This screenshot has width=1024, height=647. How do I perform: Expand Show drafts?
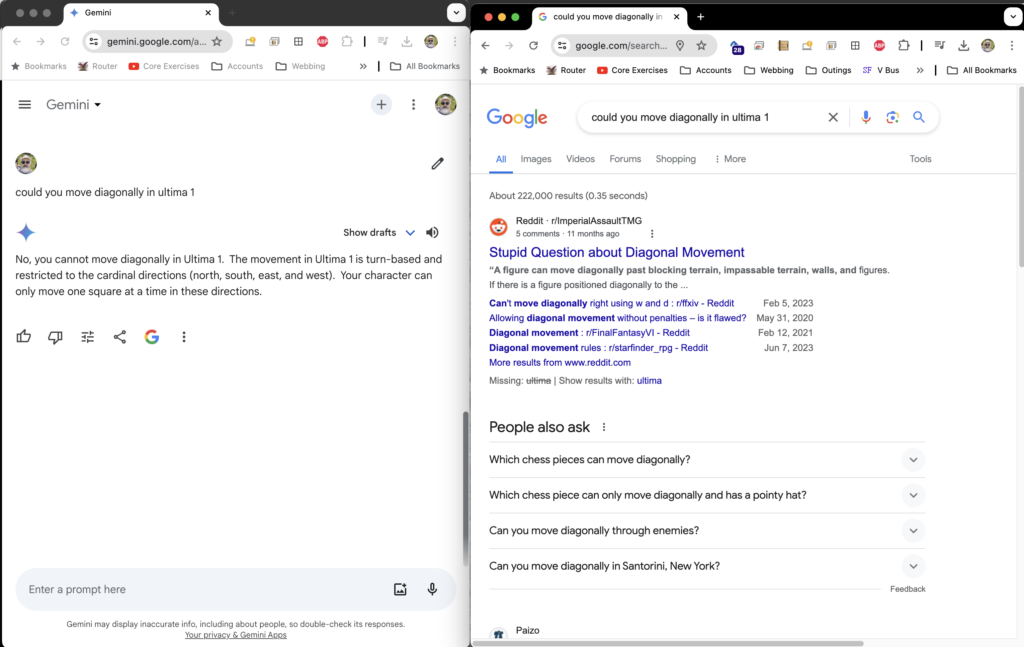pos(379,231)
